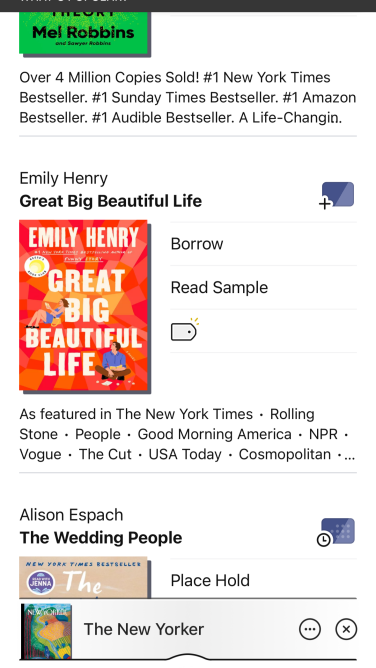The image size is (376, 668).
Task: Open Alison Espach author link
Action: point(71,515)
